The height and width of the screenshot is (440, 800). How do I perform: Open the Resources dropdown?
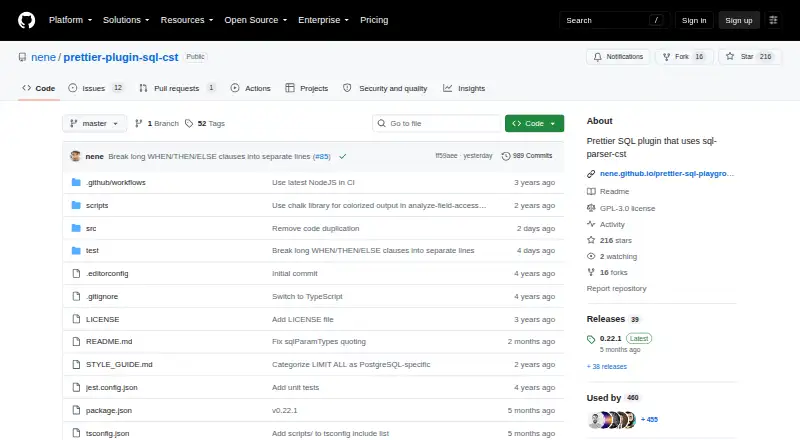click(x=187, y=20)
